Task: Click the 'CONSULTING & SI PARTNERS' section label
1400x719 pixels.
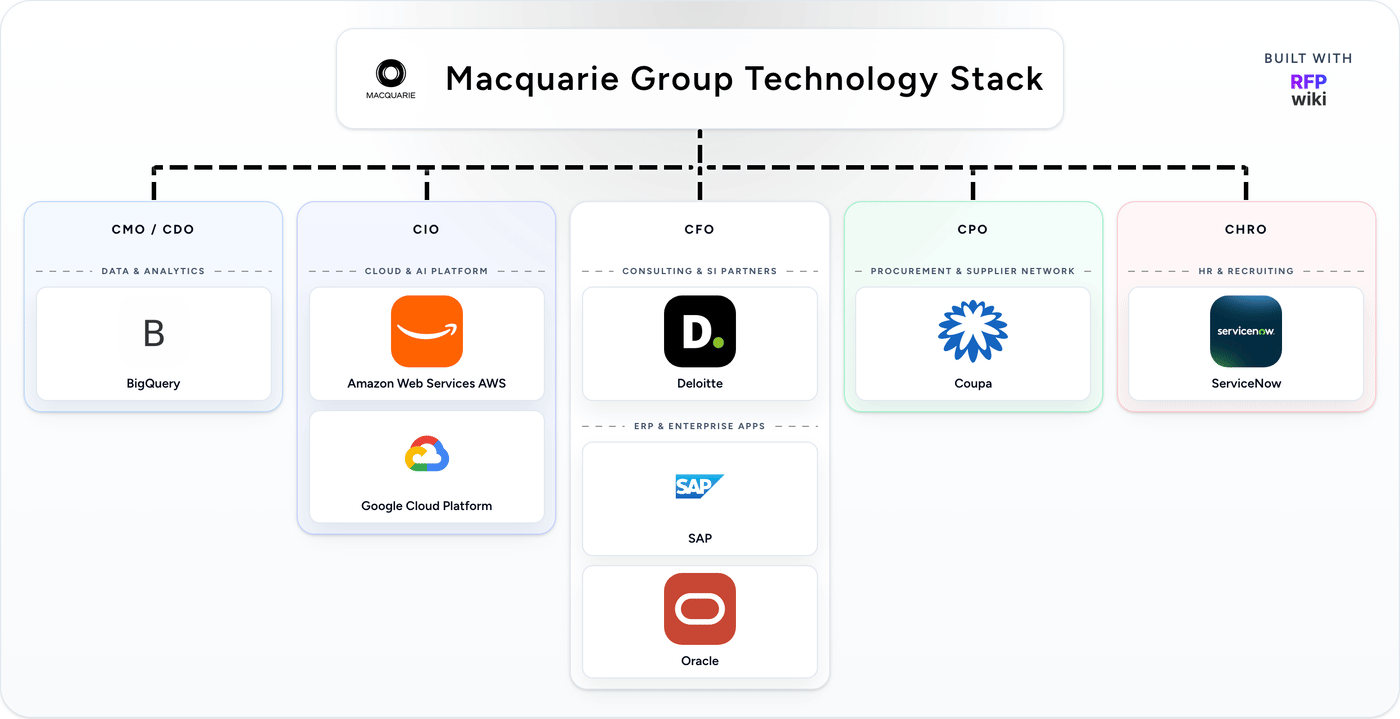Action: coord(700,271)
